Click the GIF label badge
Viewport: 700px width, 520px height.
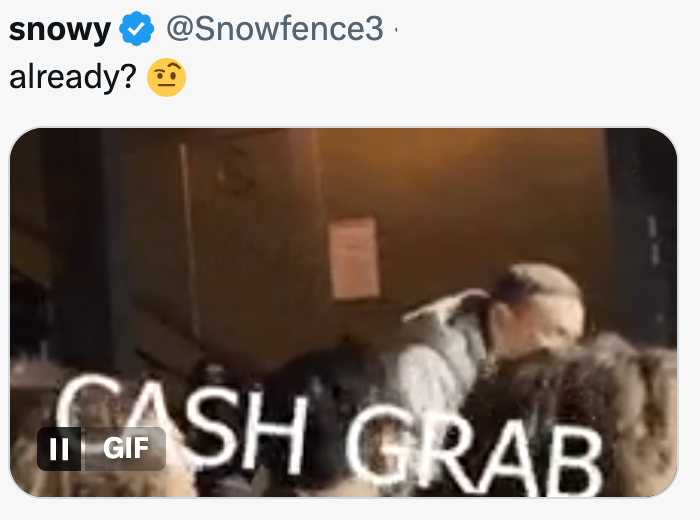pos(125,449)
